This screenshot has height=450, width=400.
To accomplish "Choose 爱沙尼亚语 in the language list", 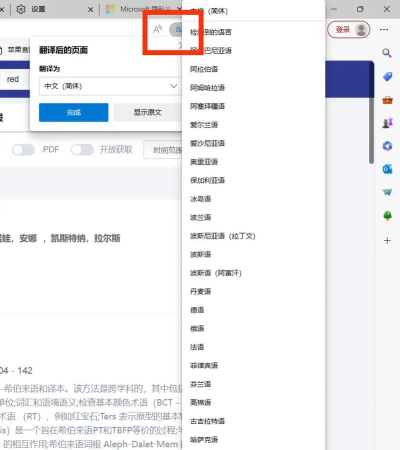I will point(253,143).
